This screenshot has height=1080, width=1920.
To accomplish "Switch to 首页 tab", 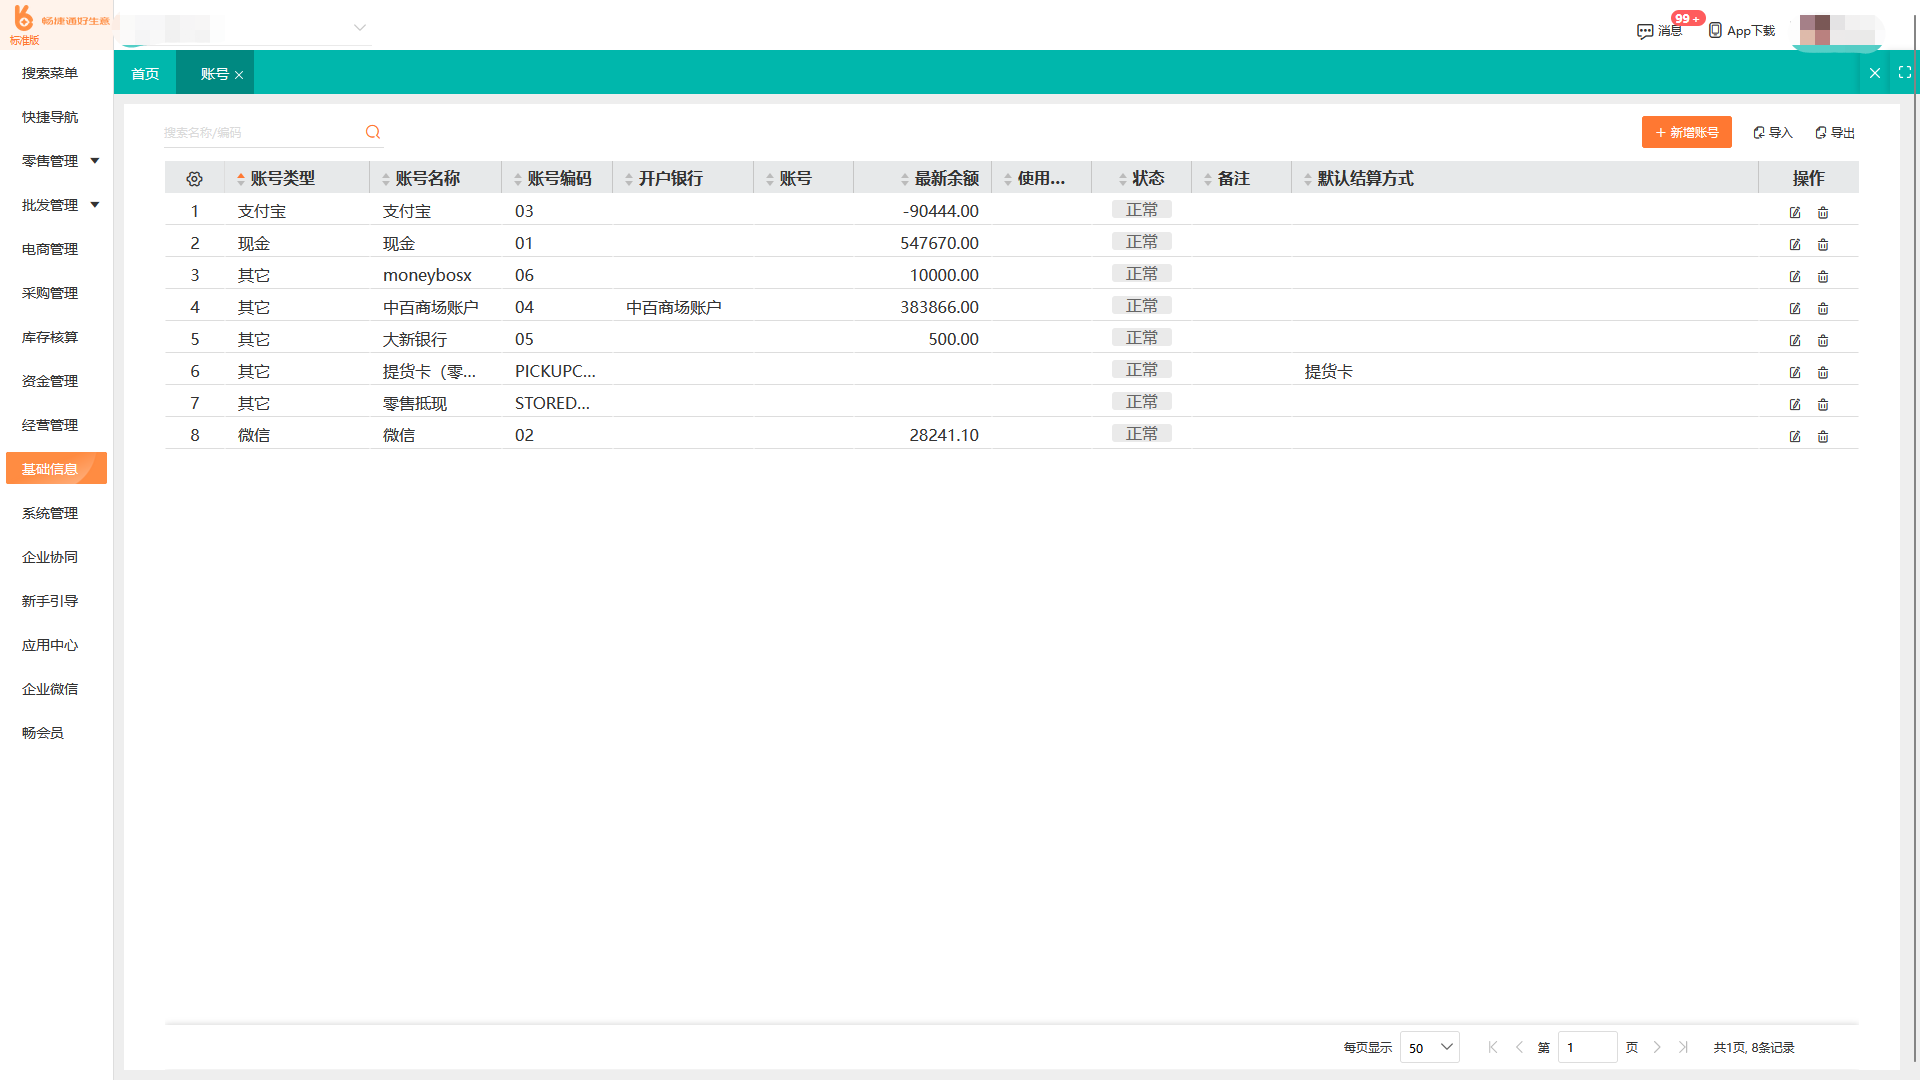I will pyautogui.click(x=145, y=74).
